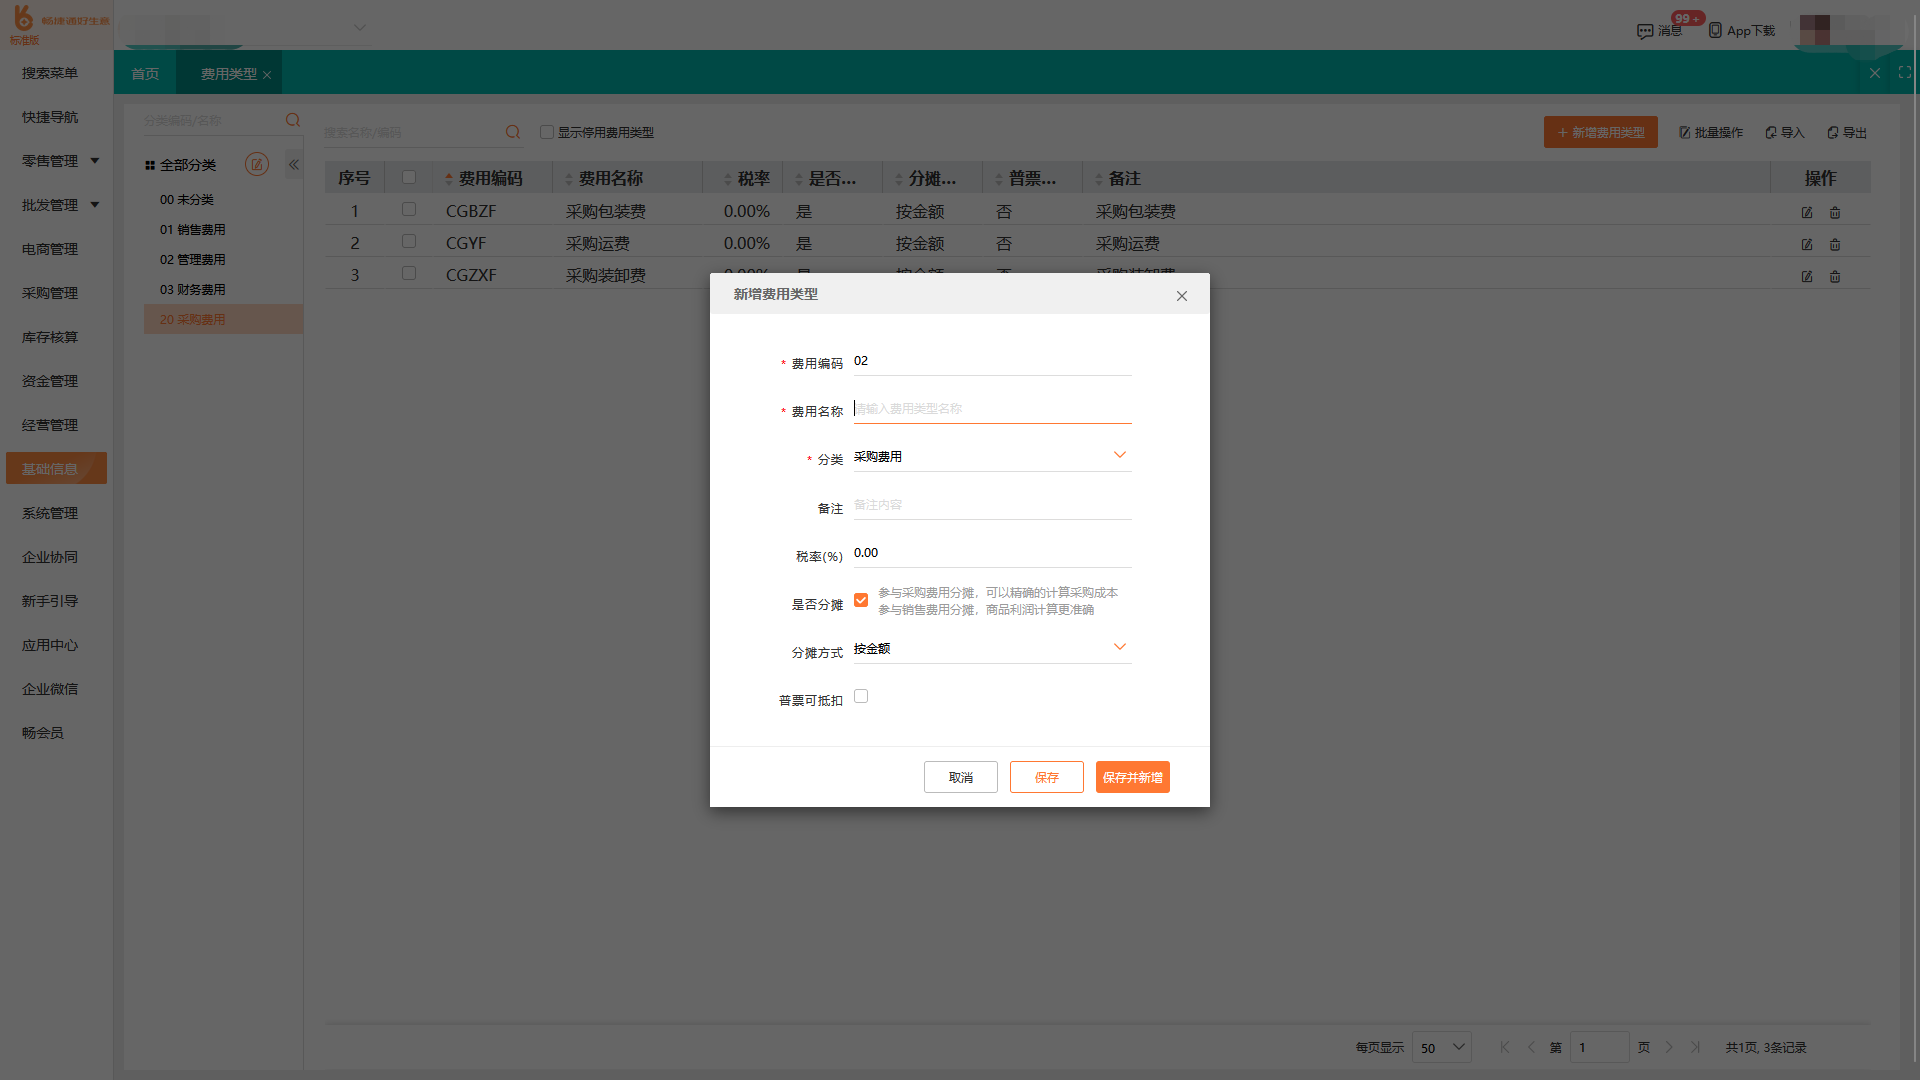Switch to the 首页 tab
Image resolution: width=1920 pixels, height=1080 pixels.
click(x=144, y=73)
